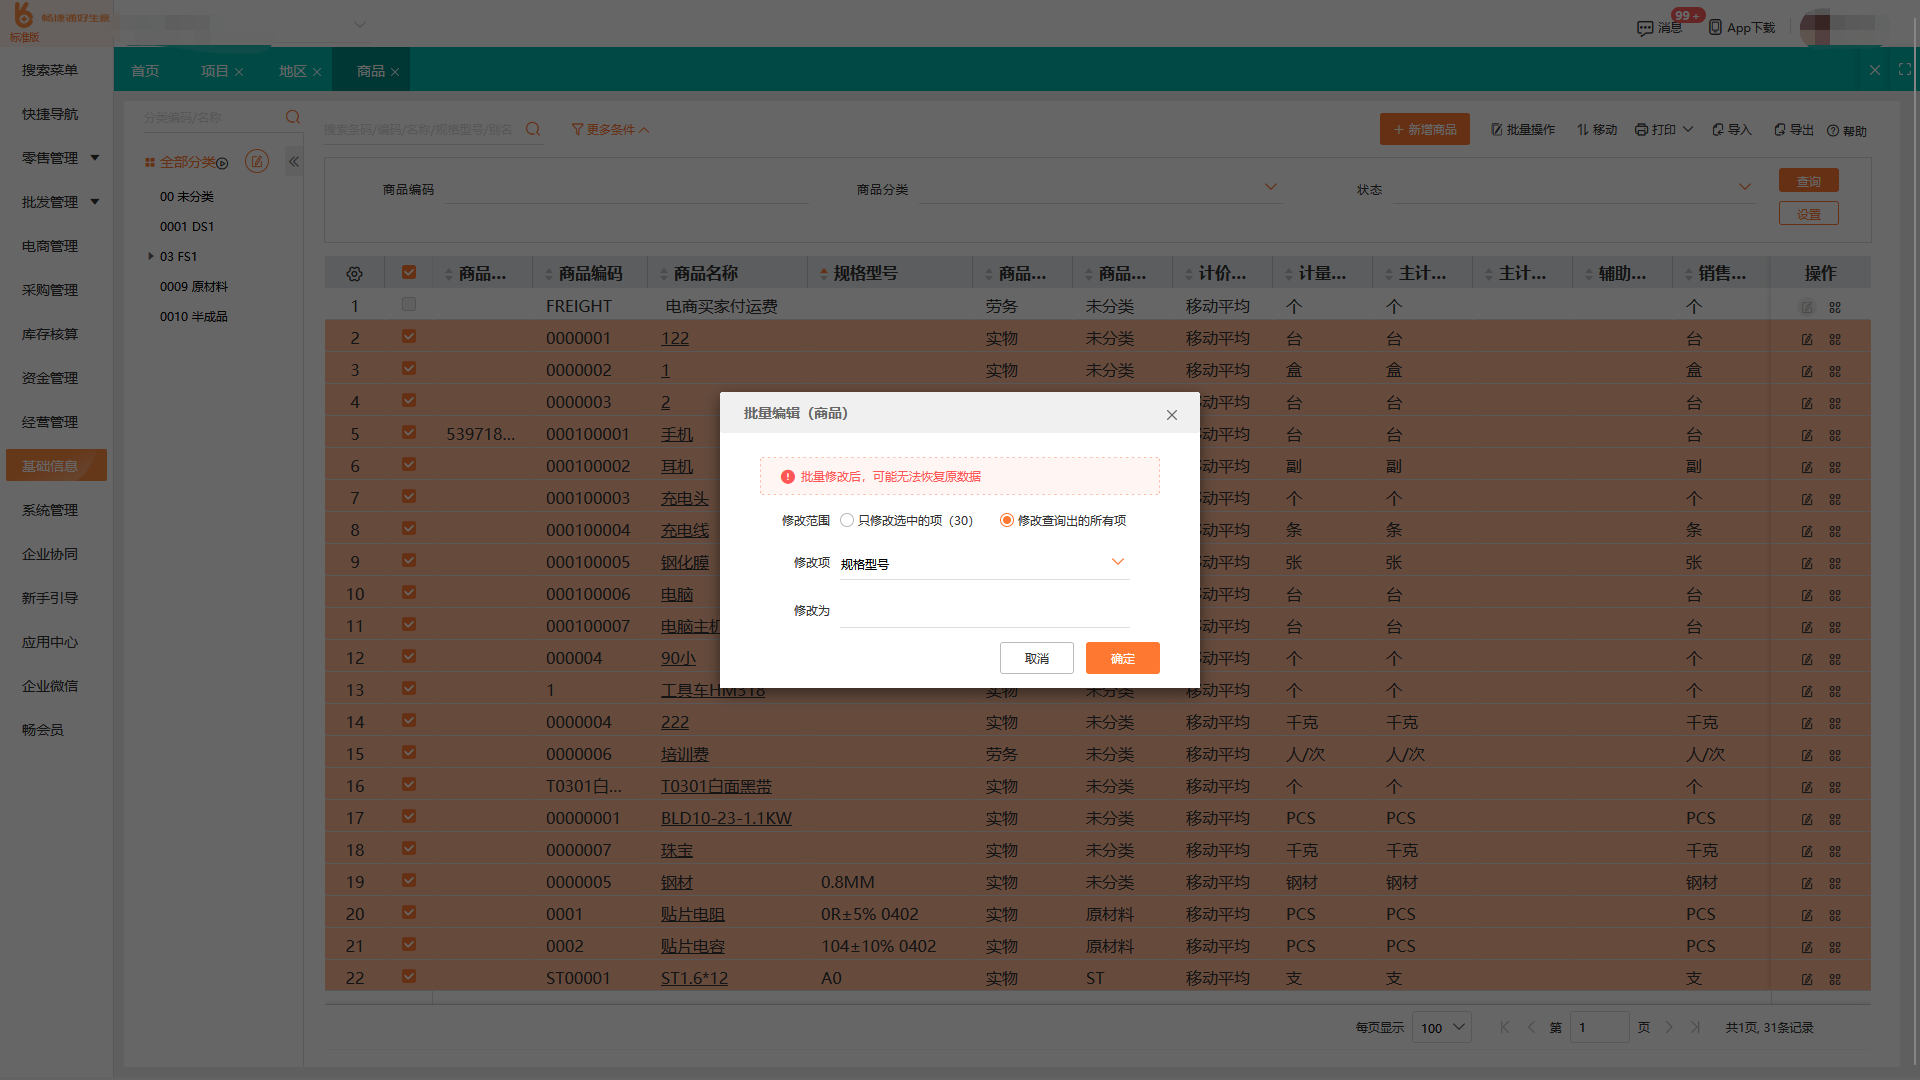Click the 确定 confirm button
This screenshot has height=1080, width=1920.
pos(1122,658)
